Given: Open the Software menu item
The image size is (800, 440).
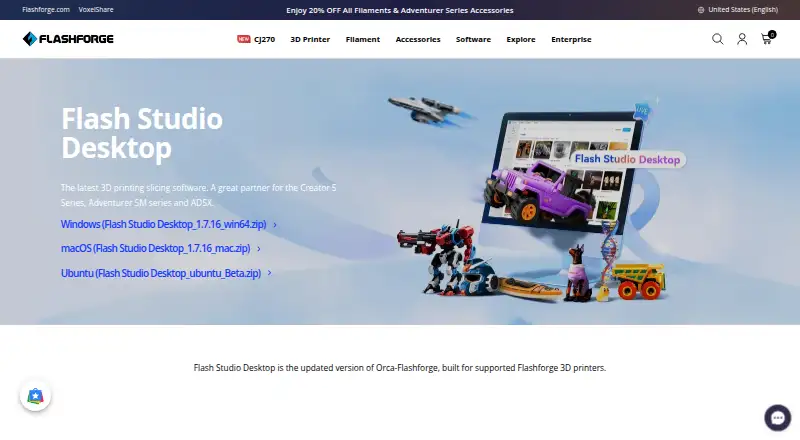Looking at the screenshot, I should [473, 39].
